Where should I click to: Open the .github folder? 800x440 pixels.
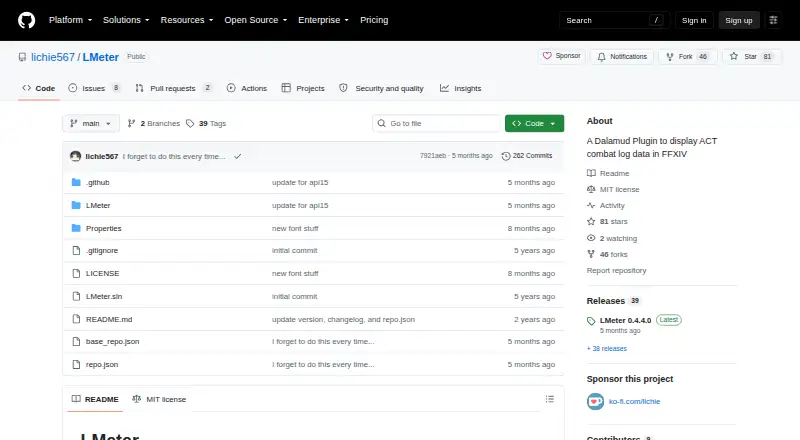[x=97, y=182]
